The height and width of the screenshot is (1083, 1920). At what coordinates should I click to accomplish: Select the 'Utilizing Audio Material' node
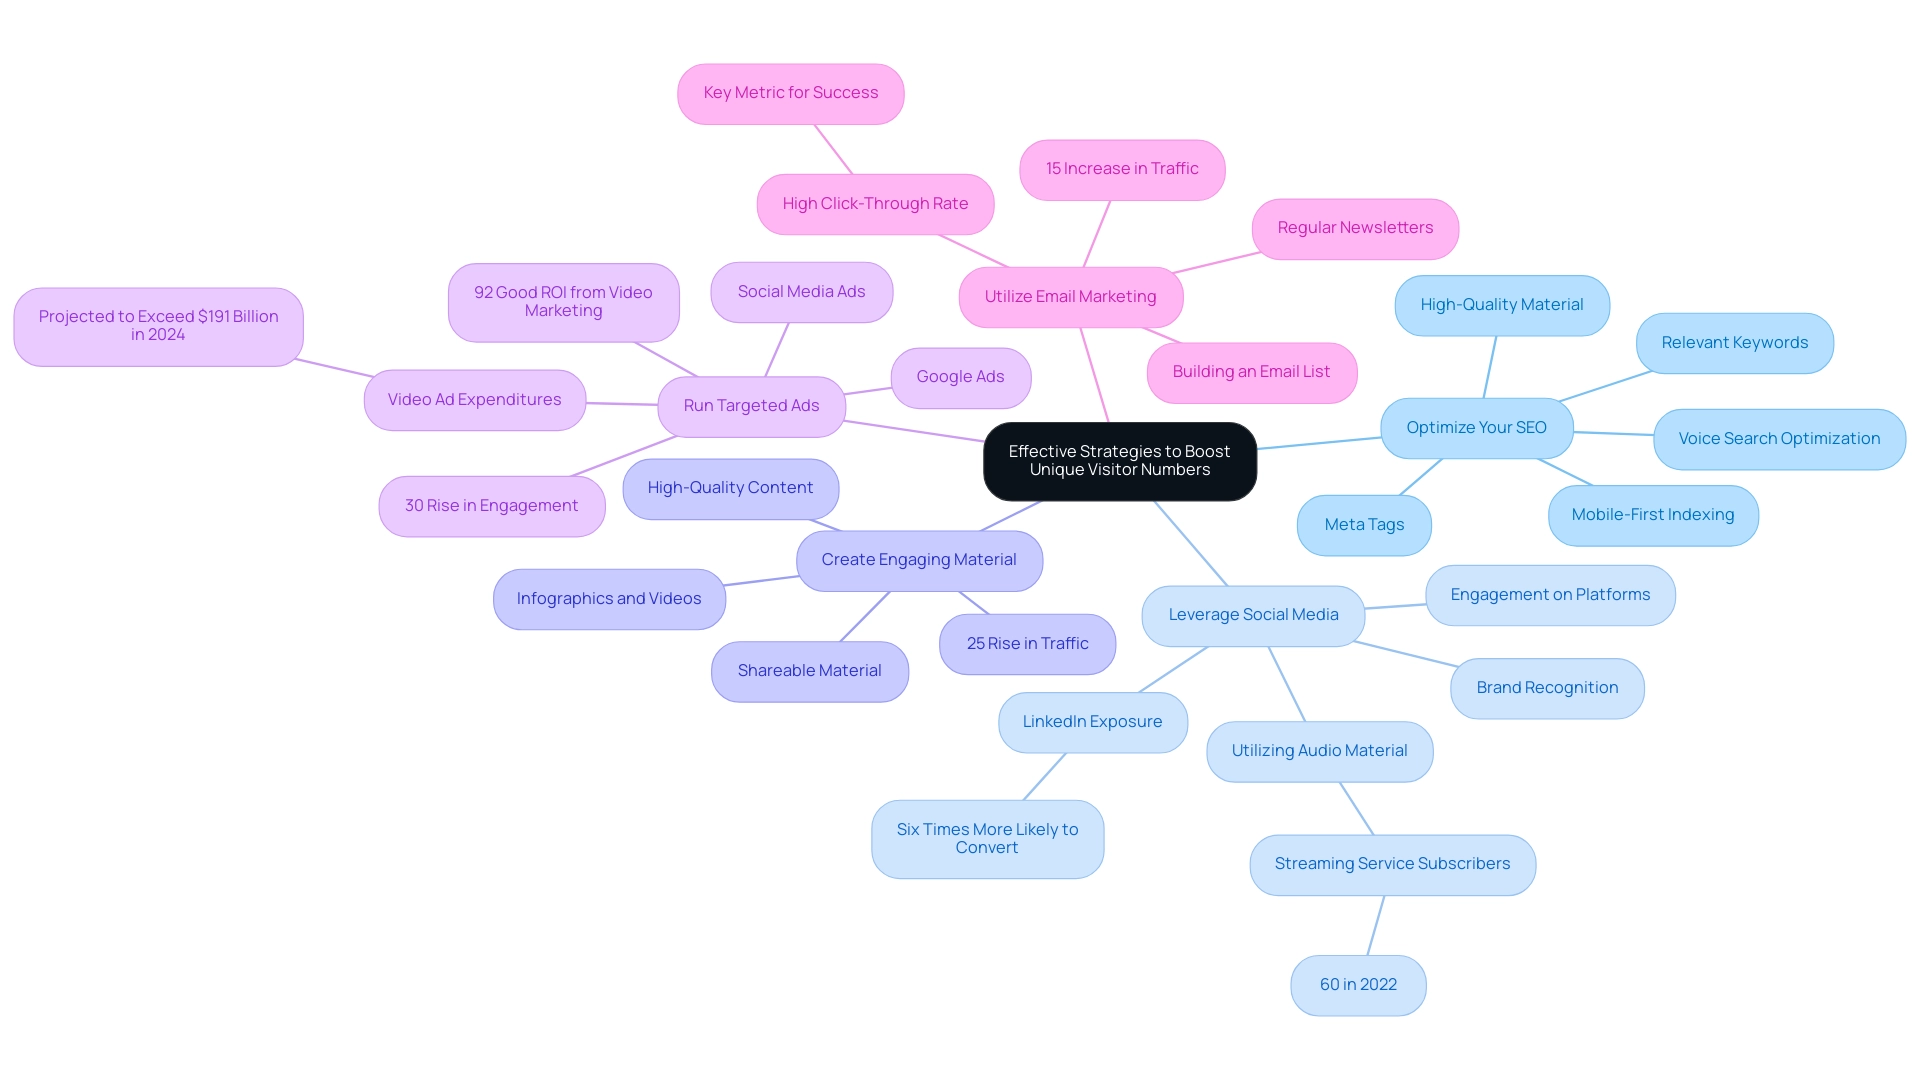(x=1319, y=749)
